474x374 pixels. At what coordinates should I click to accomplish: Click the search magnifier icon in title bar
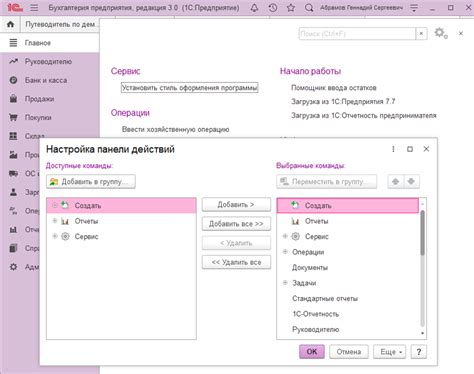309,7
